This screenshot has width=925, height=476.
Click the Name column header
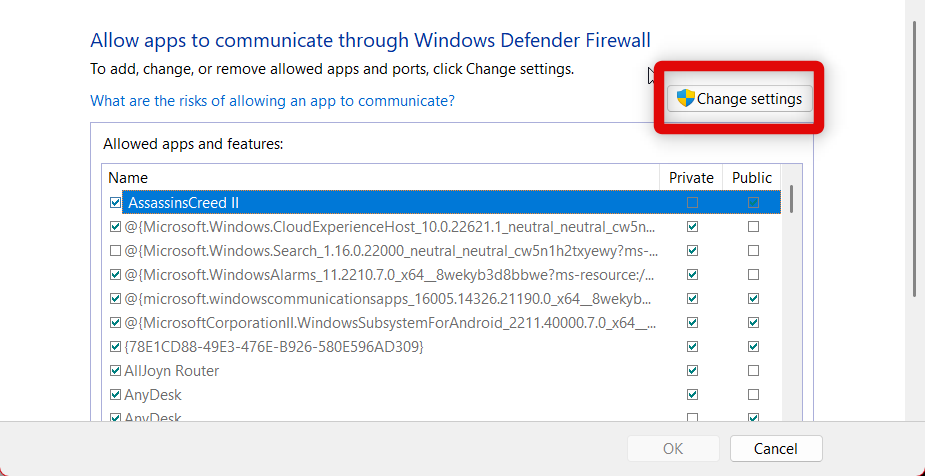pyautogui.click(x=380, y=178)
